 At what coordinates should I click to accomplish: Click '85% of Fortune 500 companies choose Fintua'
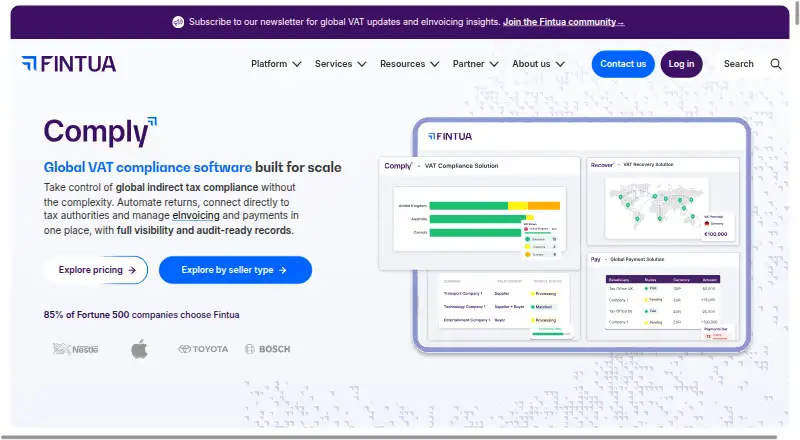(x=141, y=315)
